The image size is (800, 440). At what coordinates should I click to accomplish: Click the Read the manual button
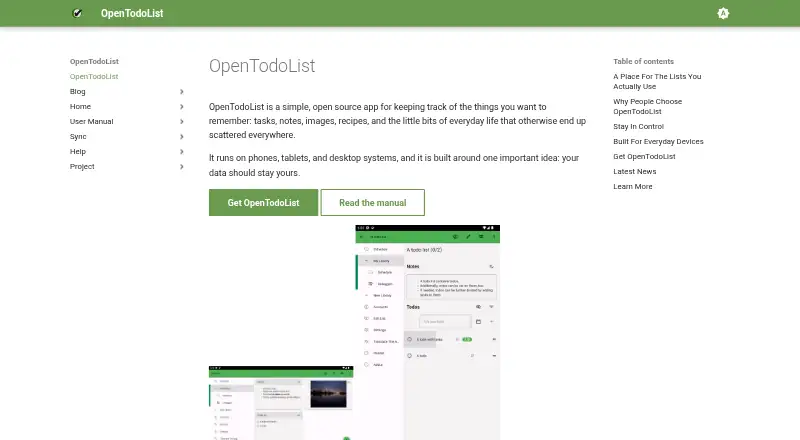coord(372,203)
